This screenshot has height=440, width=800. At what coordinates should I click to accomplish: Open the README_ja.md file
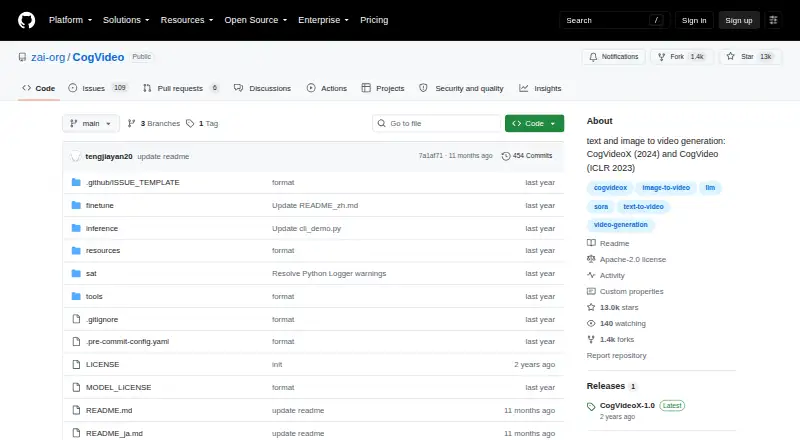pyautogui.click(x=114, y=433)
